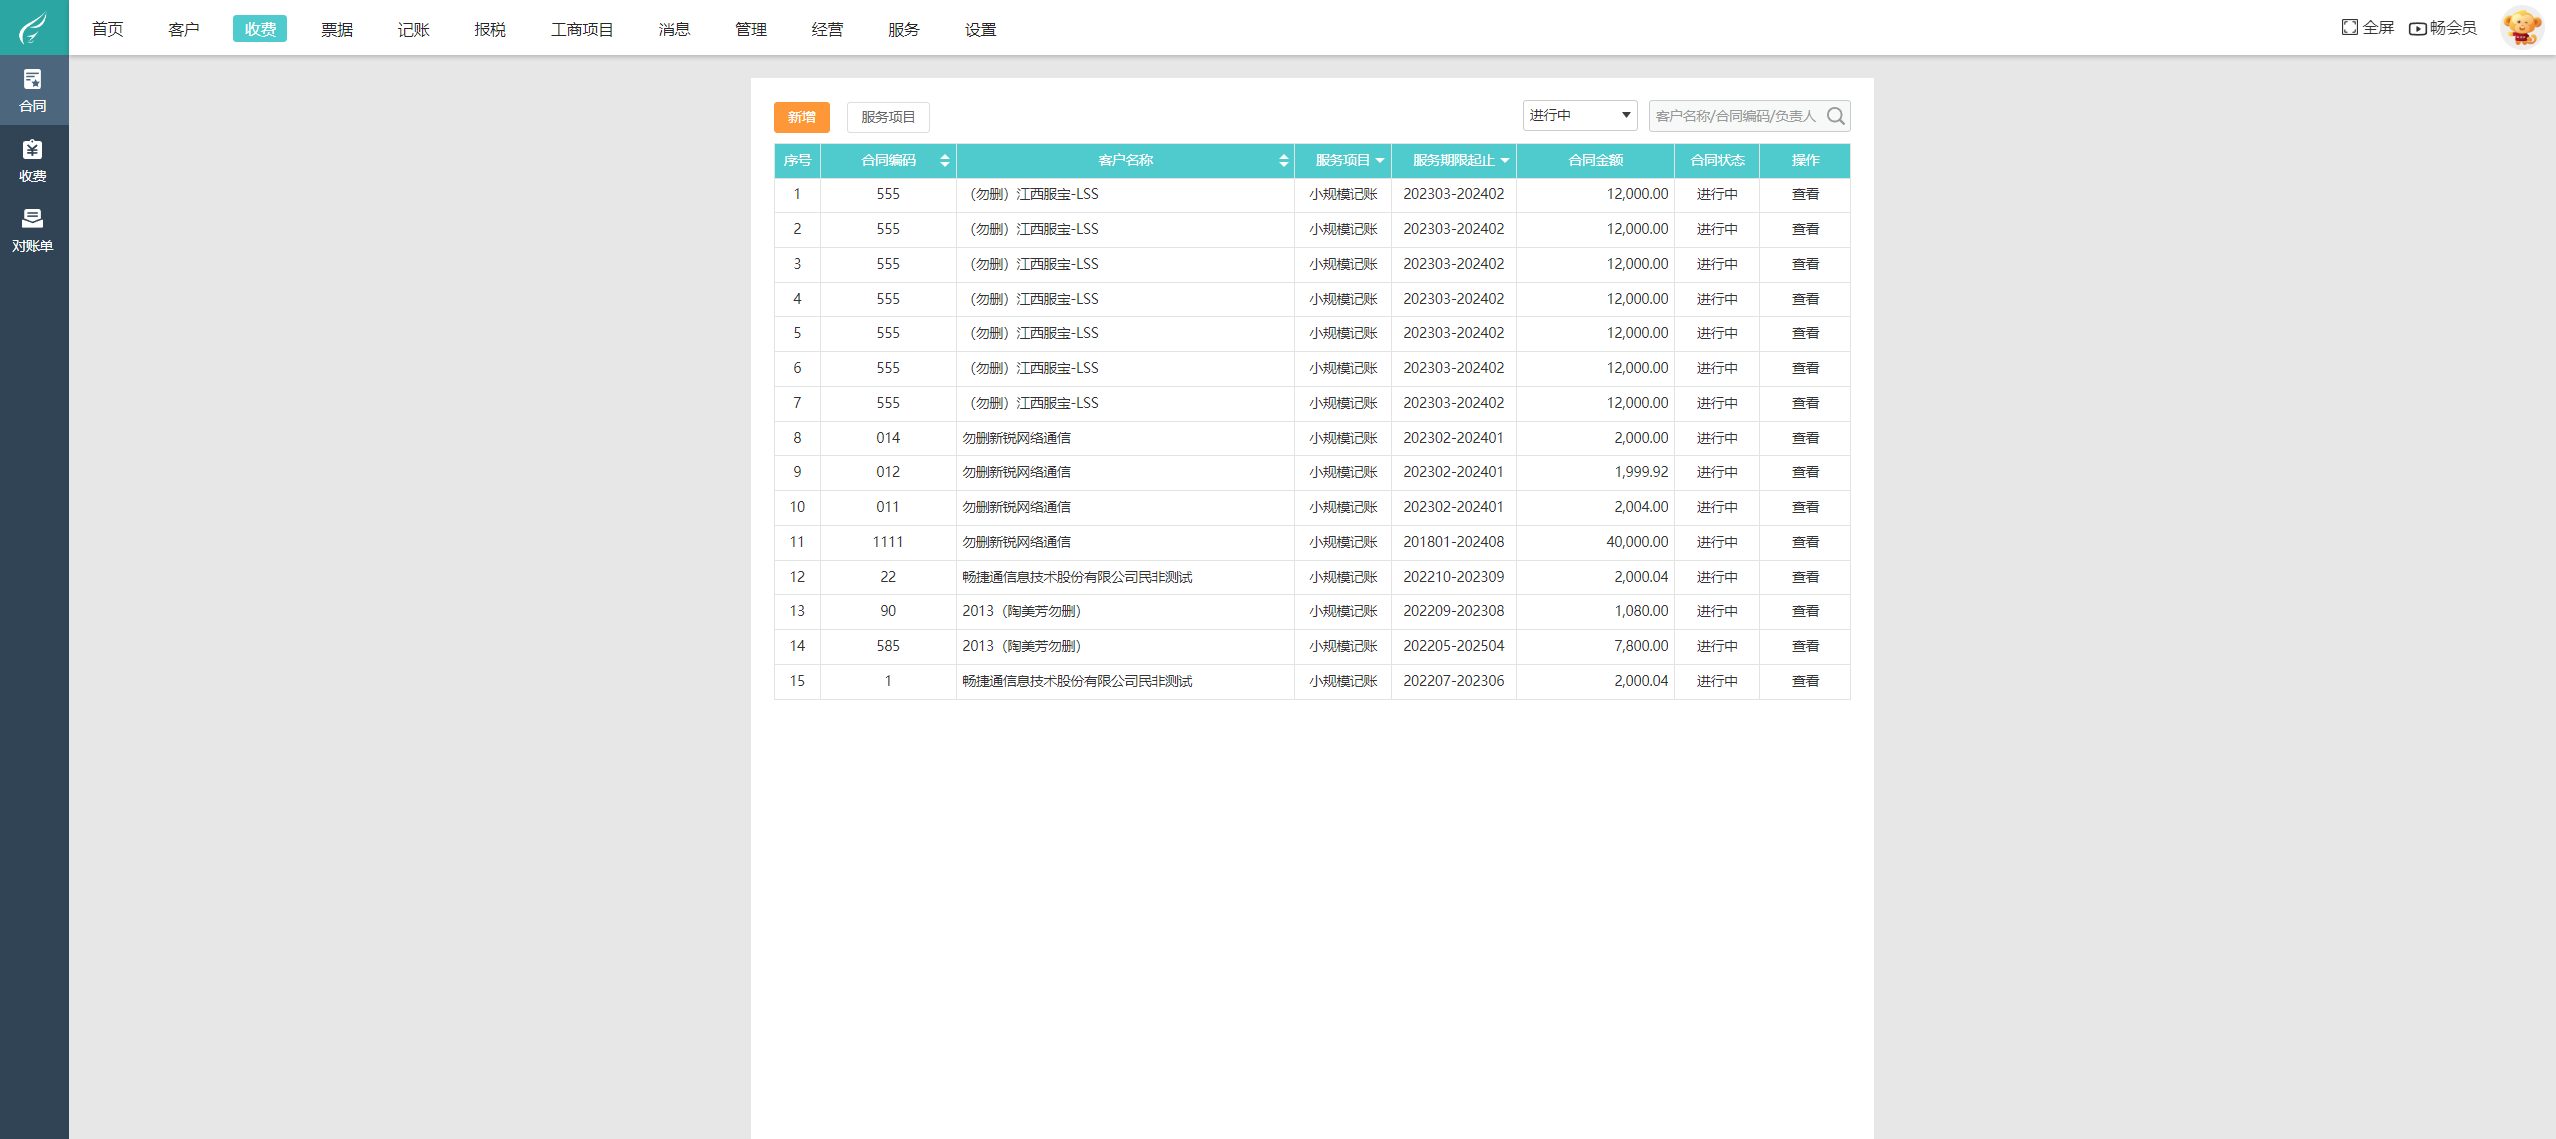This screenshot has width=2556, height=1139.
Task: Expand the 进行中 status dropdown
Action: (1620, 116)
